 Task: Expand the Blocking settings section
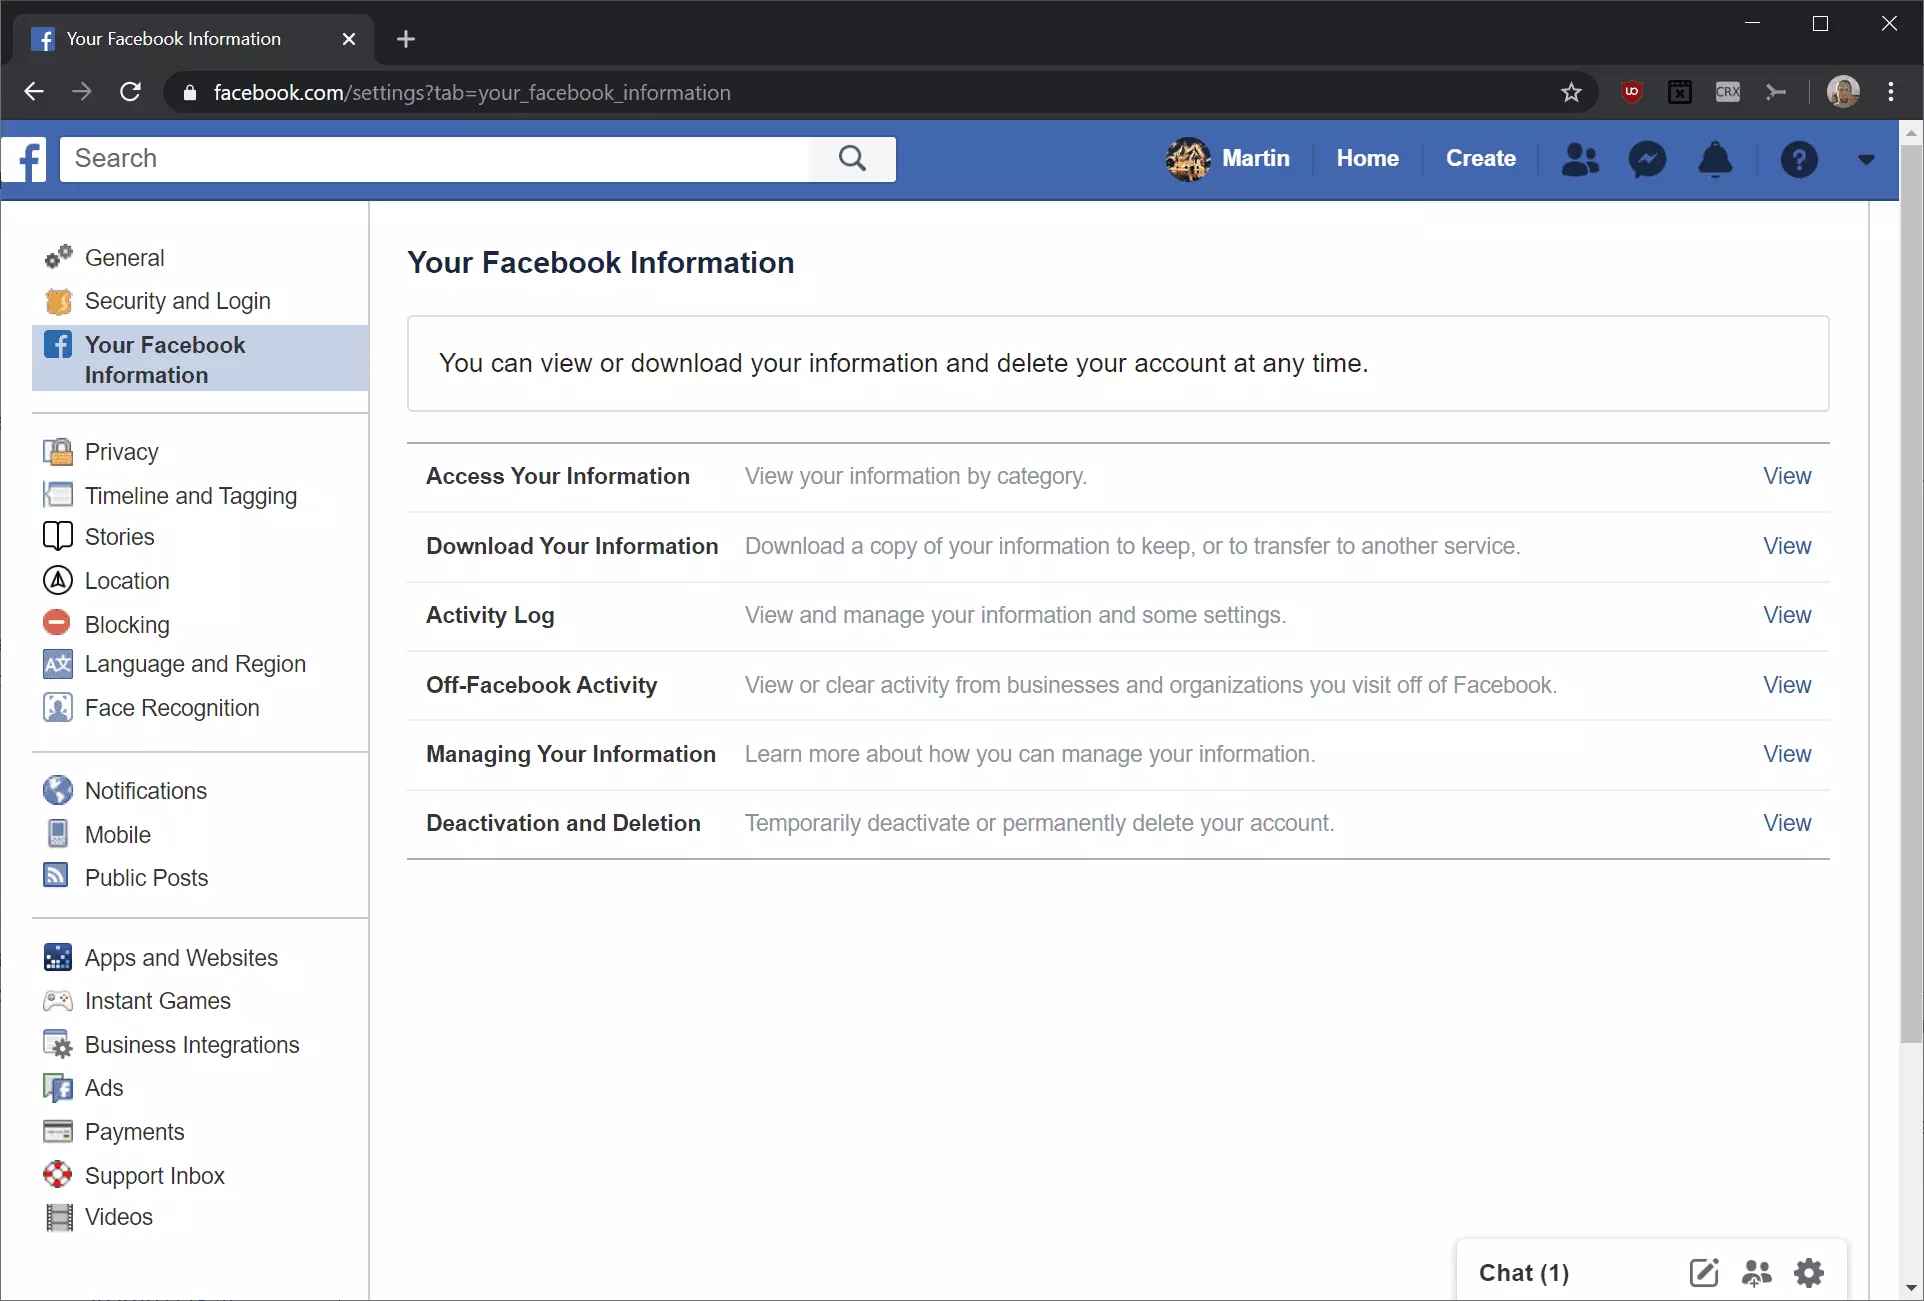126,624
